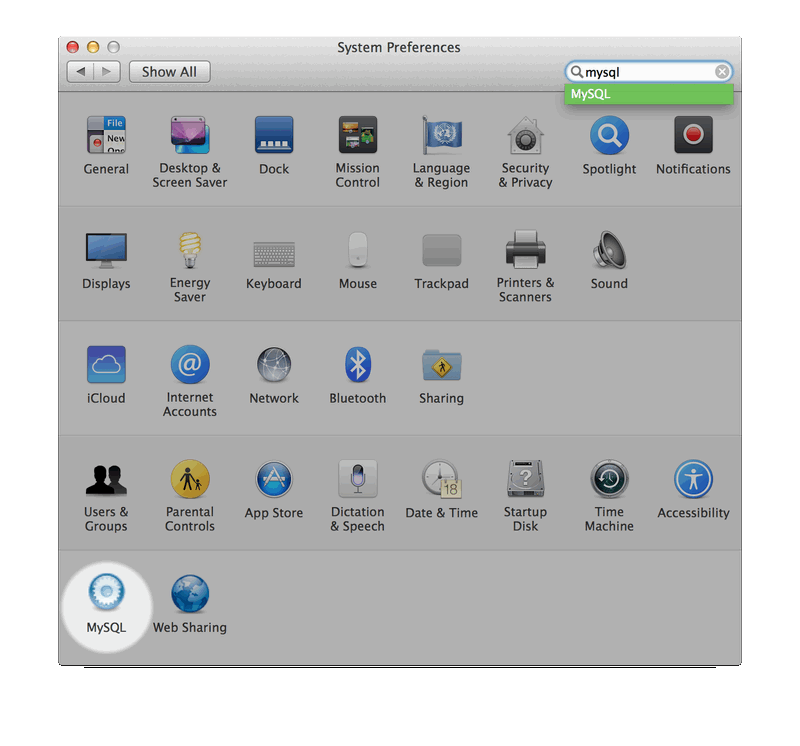Click the Show All button
The width and height of the screenshot is (800, 746).
pyautogui.click(x=169, y=72)
